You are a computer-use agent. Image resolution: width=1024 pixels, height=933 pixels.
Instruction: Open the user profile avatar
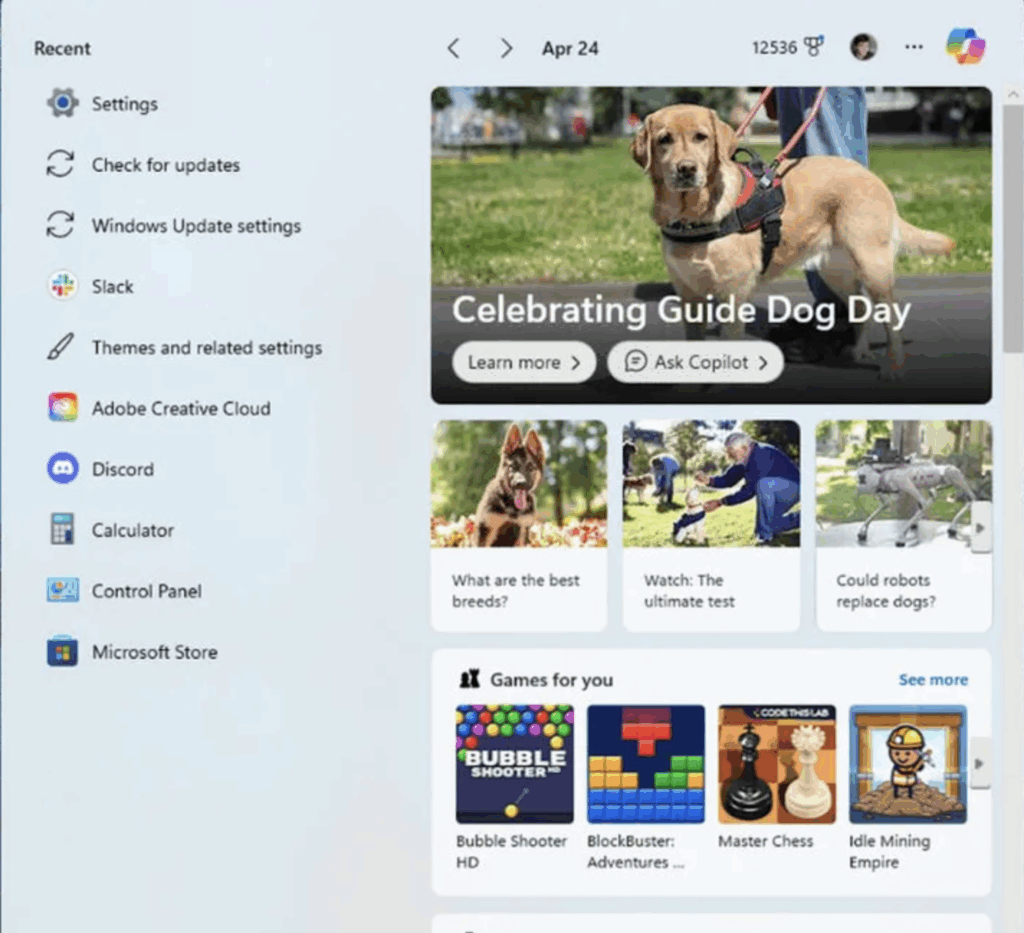click(x=863, y=47)
